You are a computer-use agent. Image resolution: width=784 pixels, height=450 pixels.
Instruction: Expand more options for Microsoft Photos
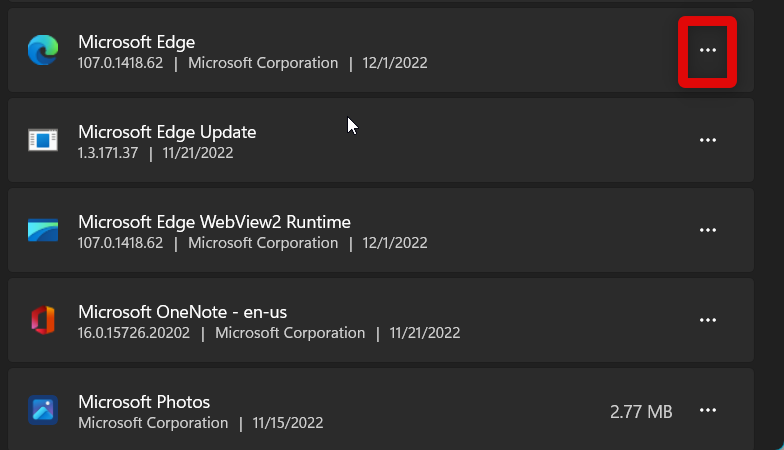[x=708, y=410]
